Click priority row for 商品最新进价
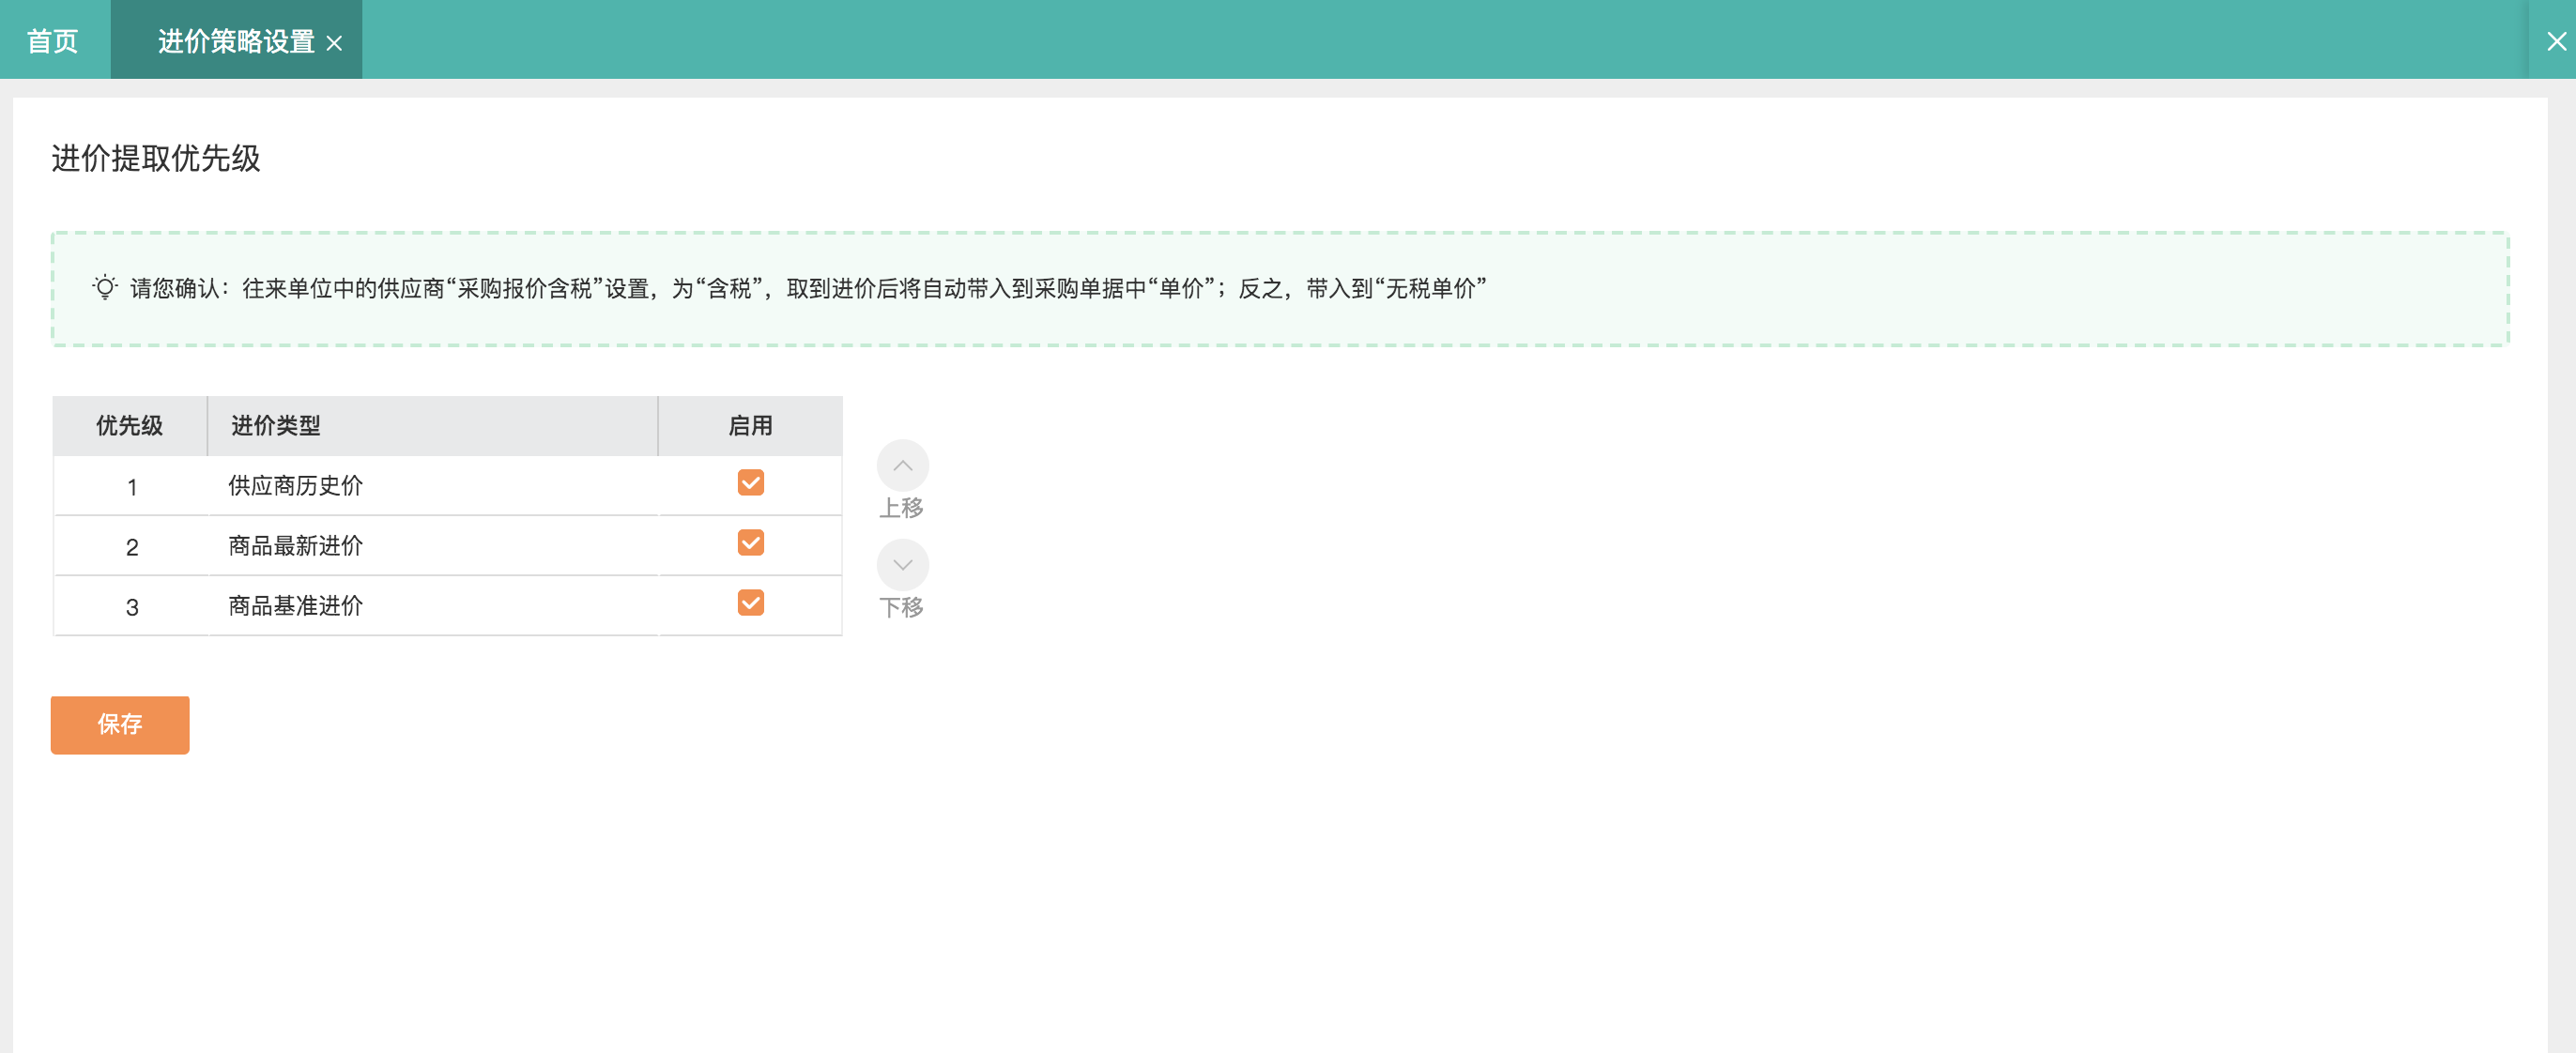 tap(443, 545)
